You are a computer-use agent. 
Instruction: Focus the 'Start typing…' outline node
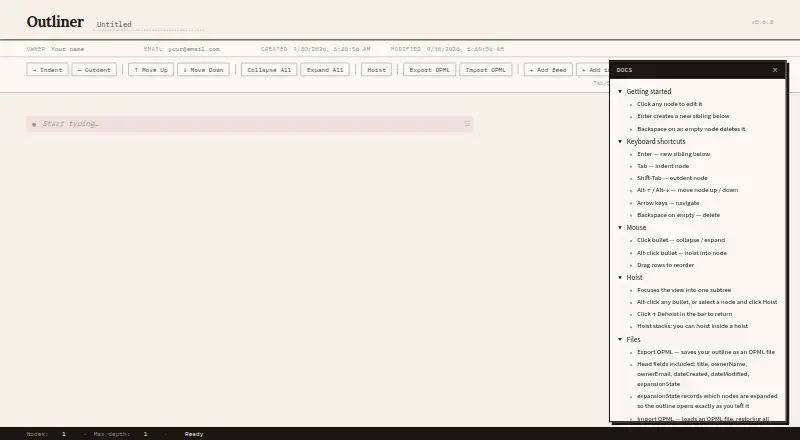point(249,124)
